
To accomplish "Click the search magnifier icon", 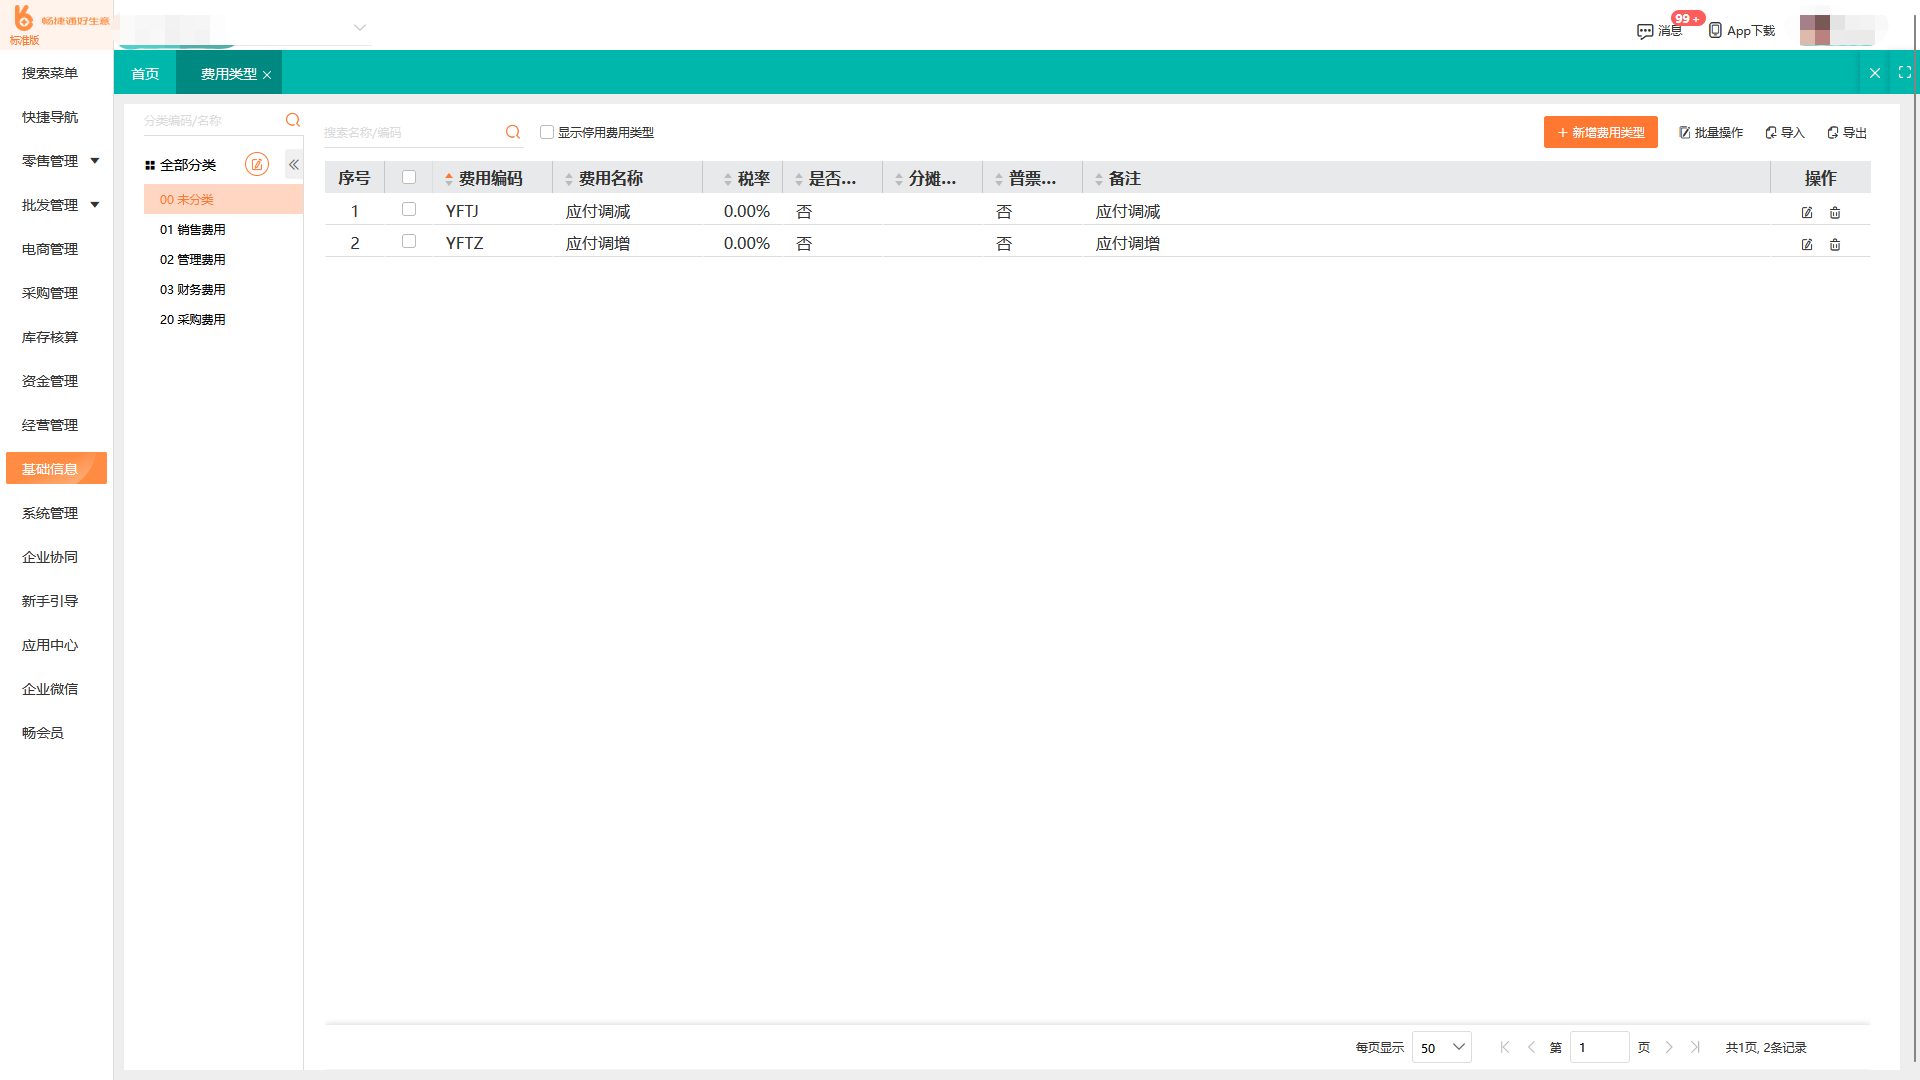I will (x=293, y=120).
